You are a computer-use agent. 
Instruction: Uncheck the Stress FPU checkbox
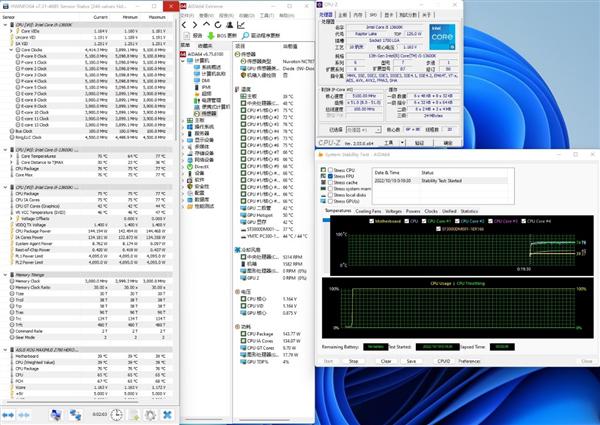click(331, 177)
